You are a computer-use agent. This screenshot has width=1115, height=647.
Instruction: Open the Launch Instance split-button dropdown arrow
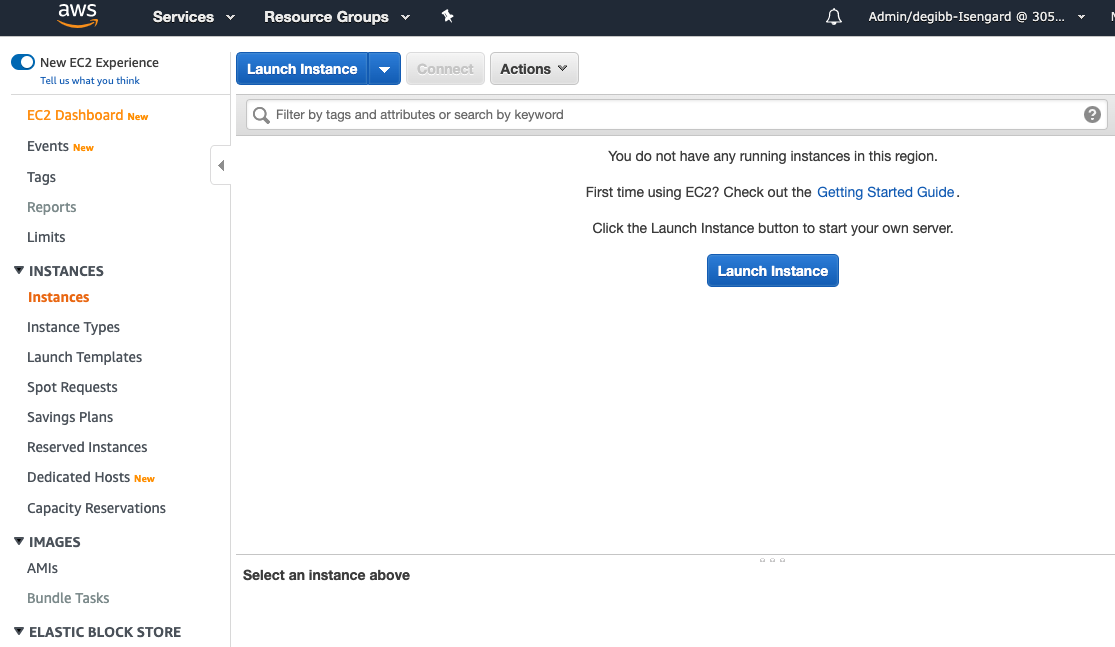(385, 68)
